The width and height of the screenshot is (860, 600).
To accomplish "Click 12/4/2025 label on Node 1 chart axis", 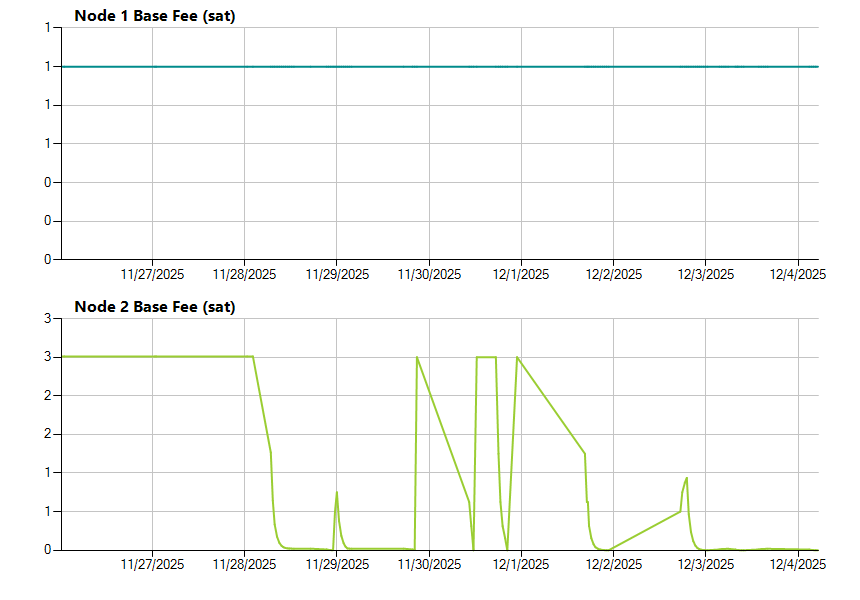I will [x=797, y=274].
